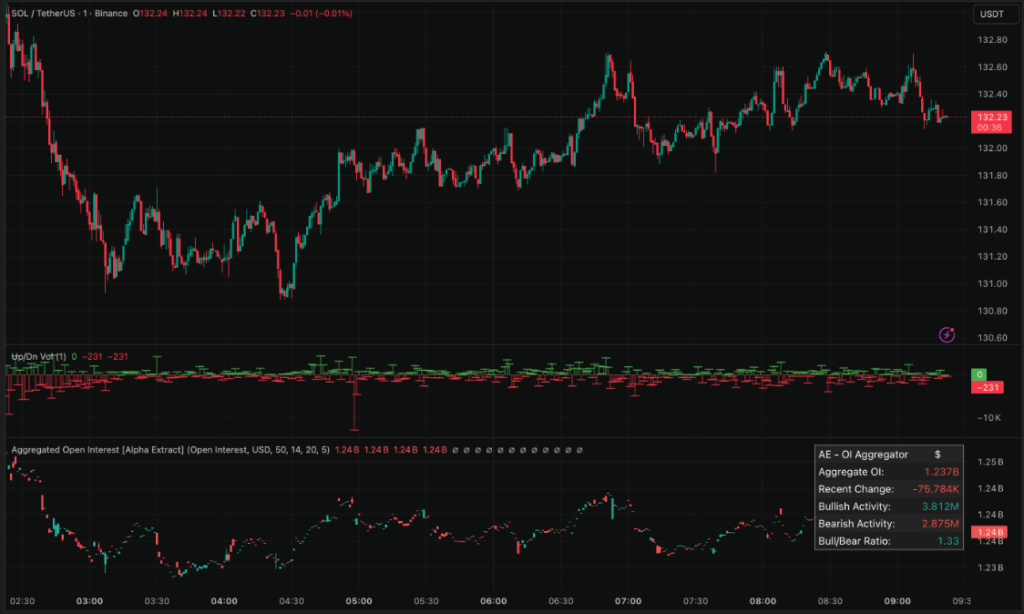The height and width of the screenshot is (614, 1024).
Task: Click the 09:00 time axis marker
Action: (897, 601)
